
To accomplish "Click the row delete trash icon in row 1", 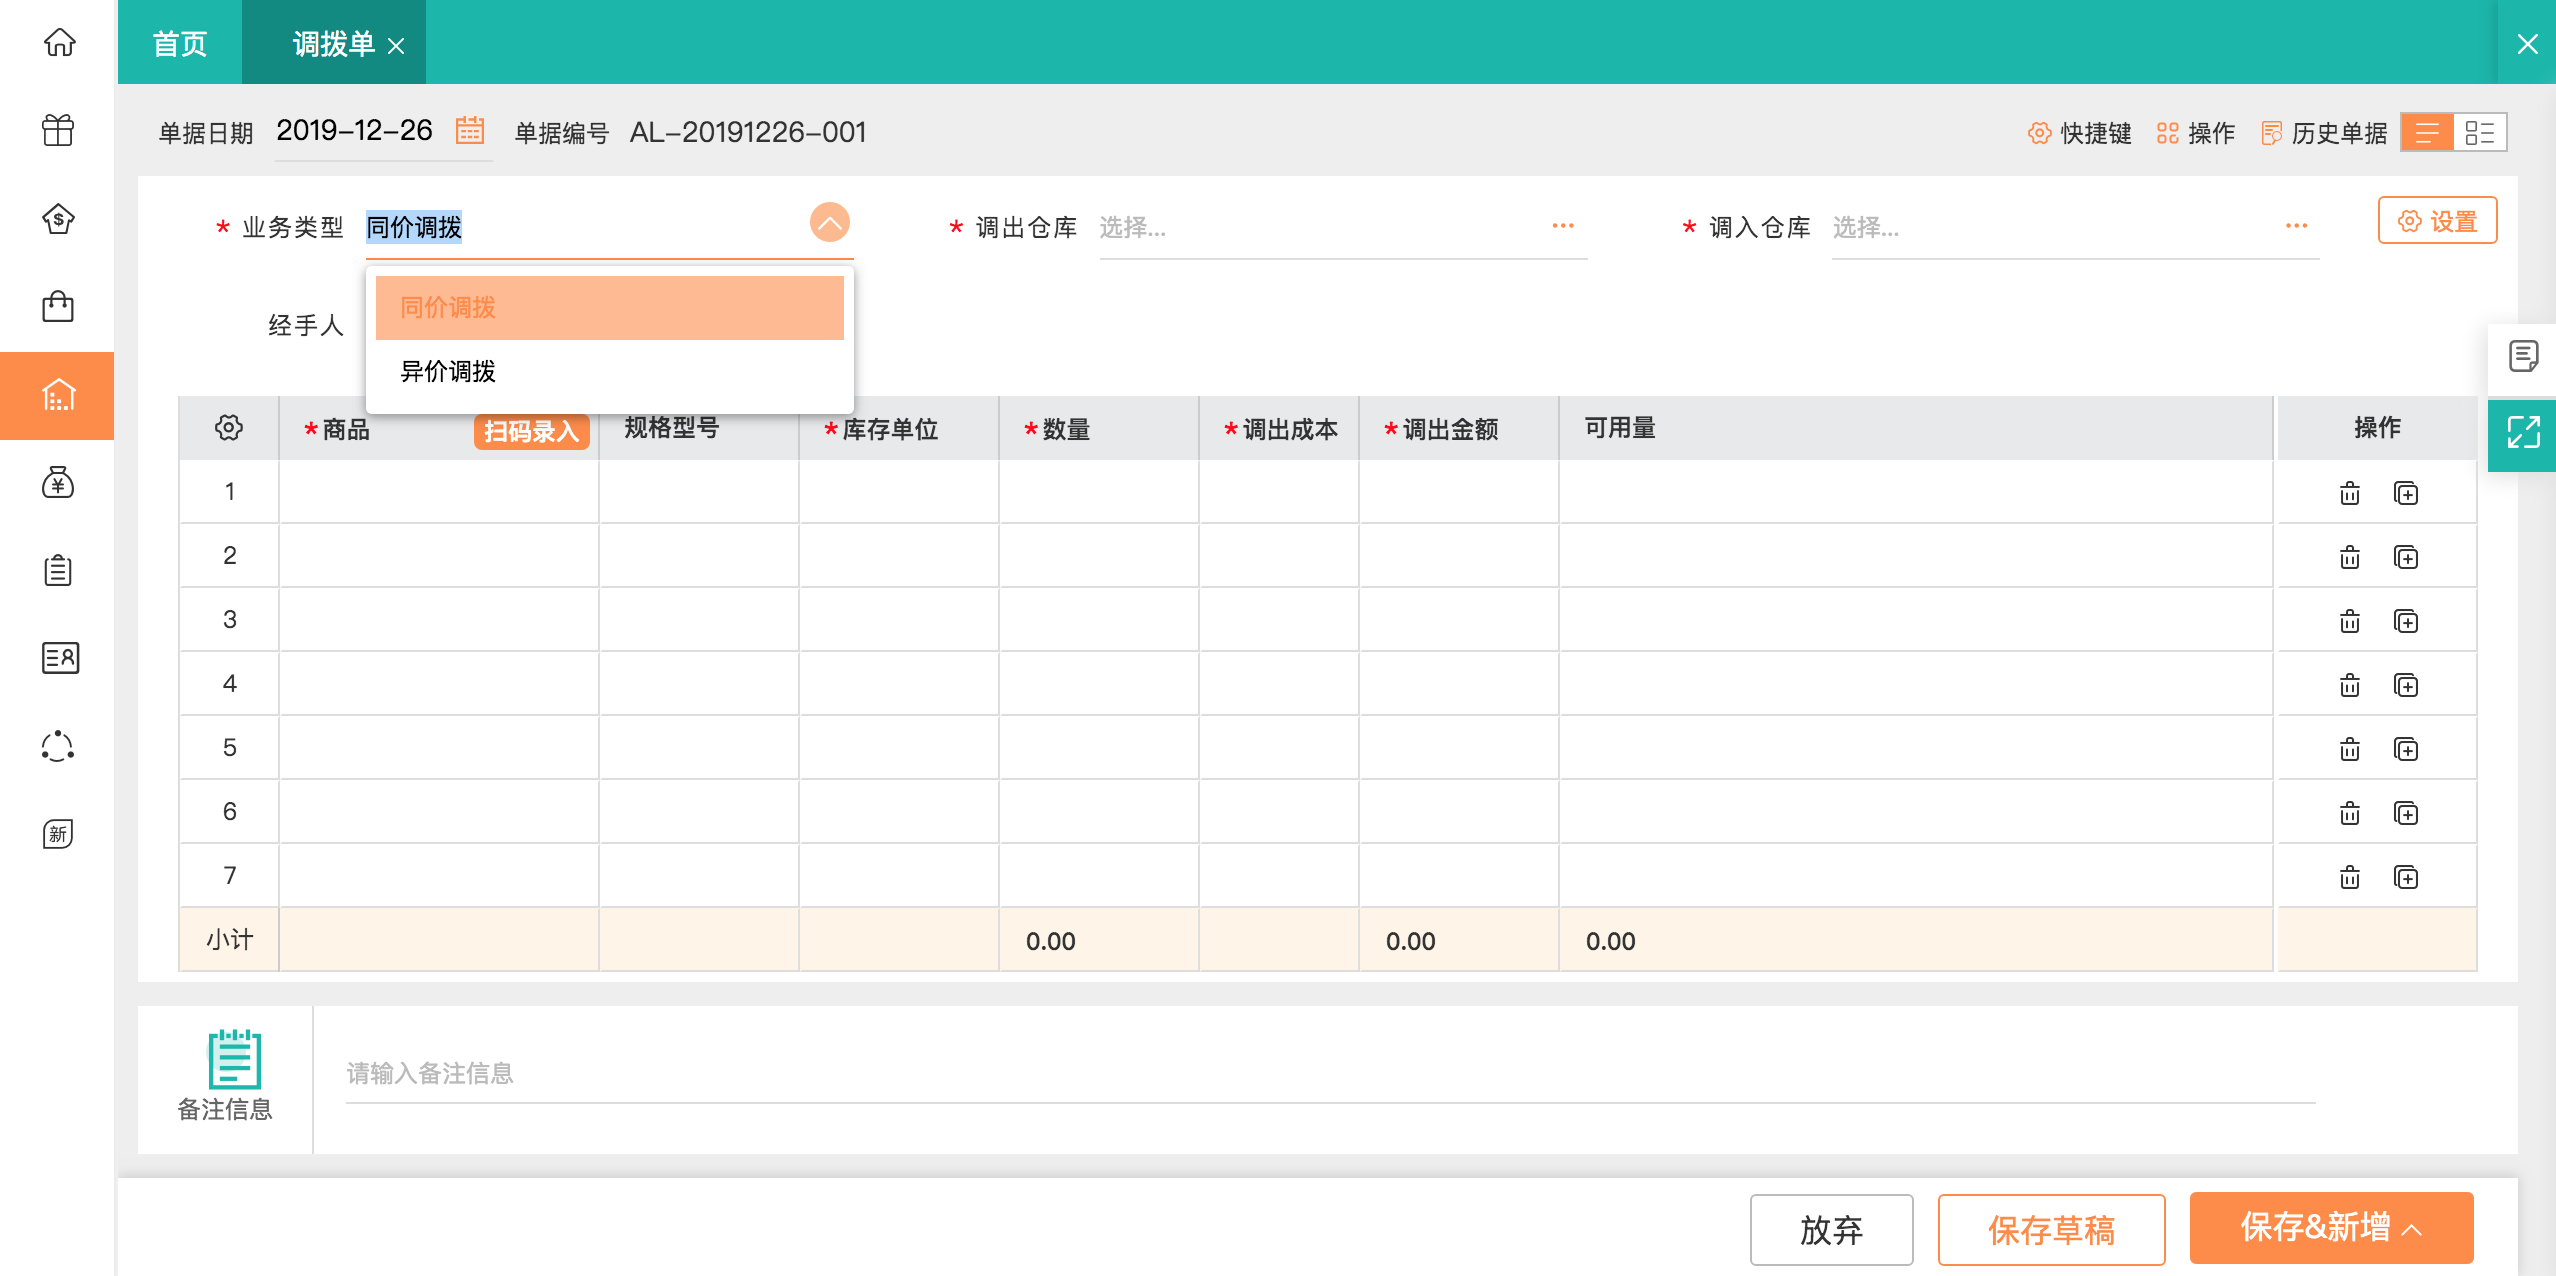I will (2349, 492).
